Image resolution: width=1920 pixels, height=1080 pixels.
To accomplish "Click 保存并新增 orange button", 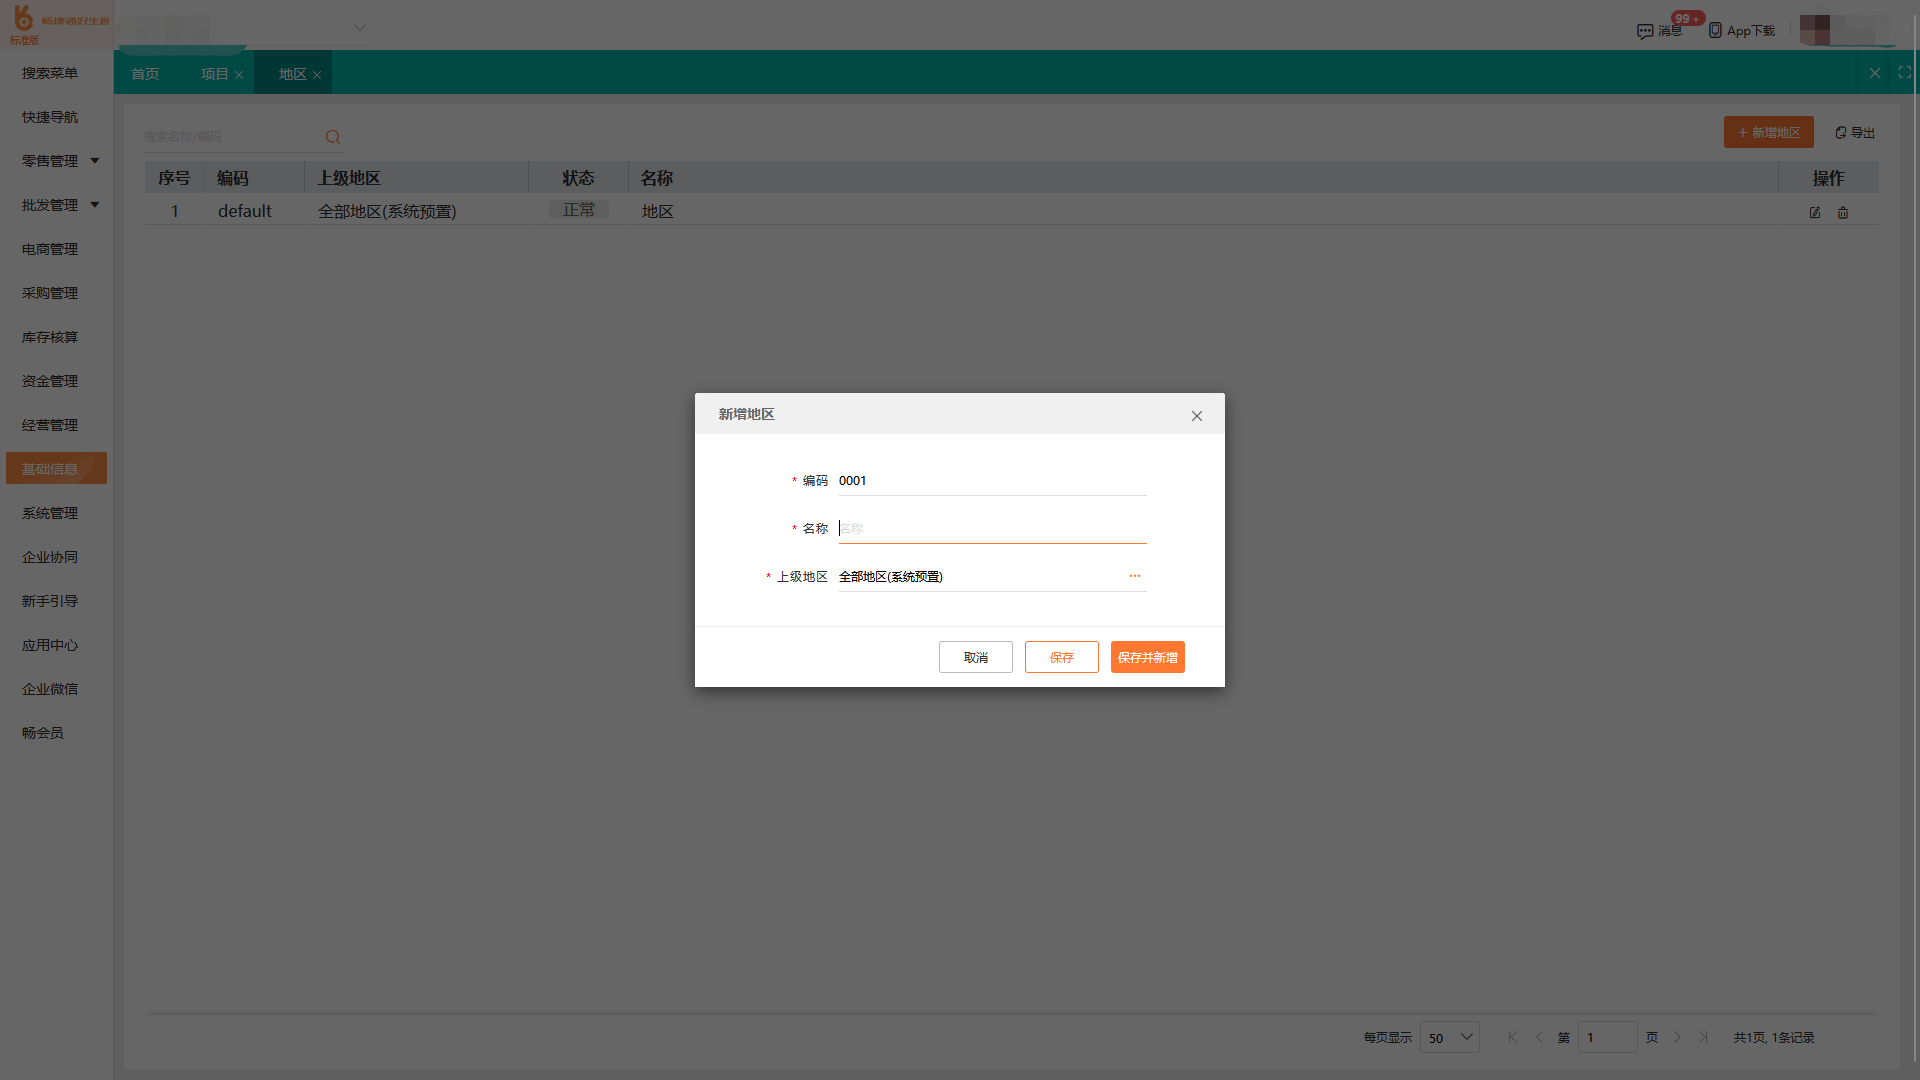I will 1147,657.
